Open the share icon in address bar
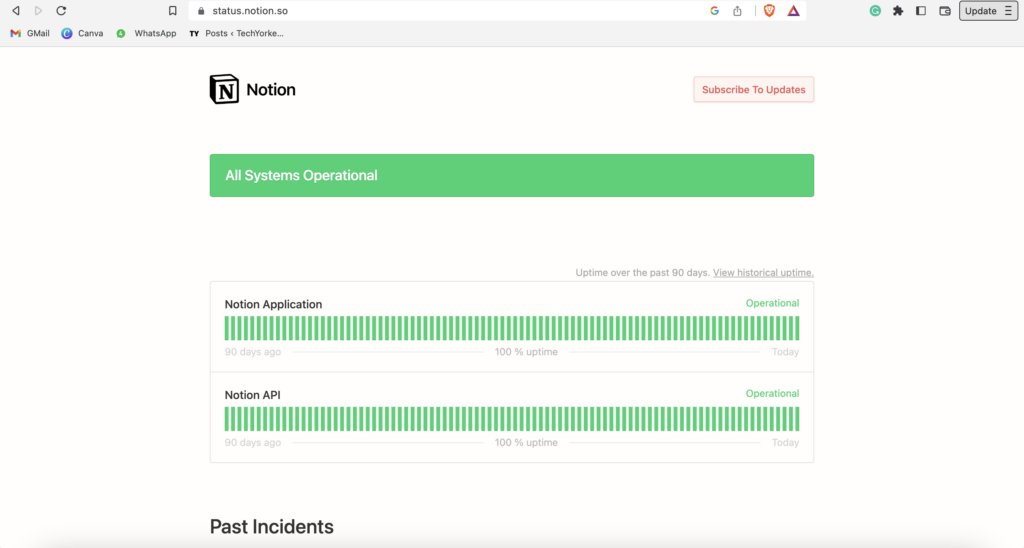The image size is (1024, 548). point(737,10)
